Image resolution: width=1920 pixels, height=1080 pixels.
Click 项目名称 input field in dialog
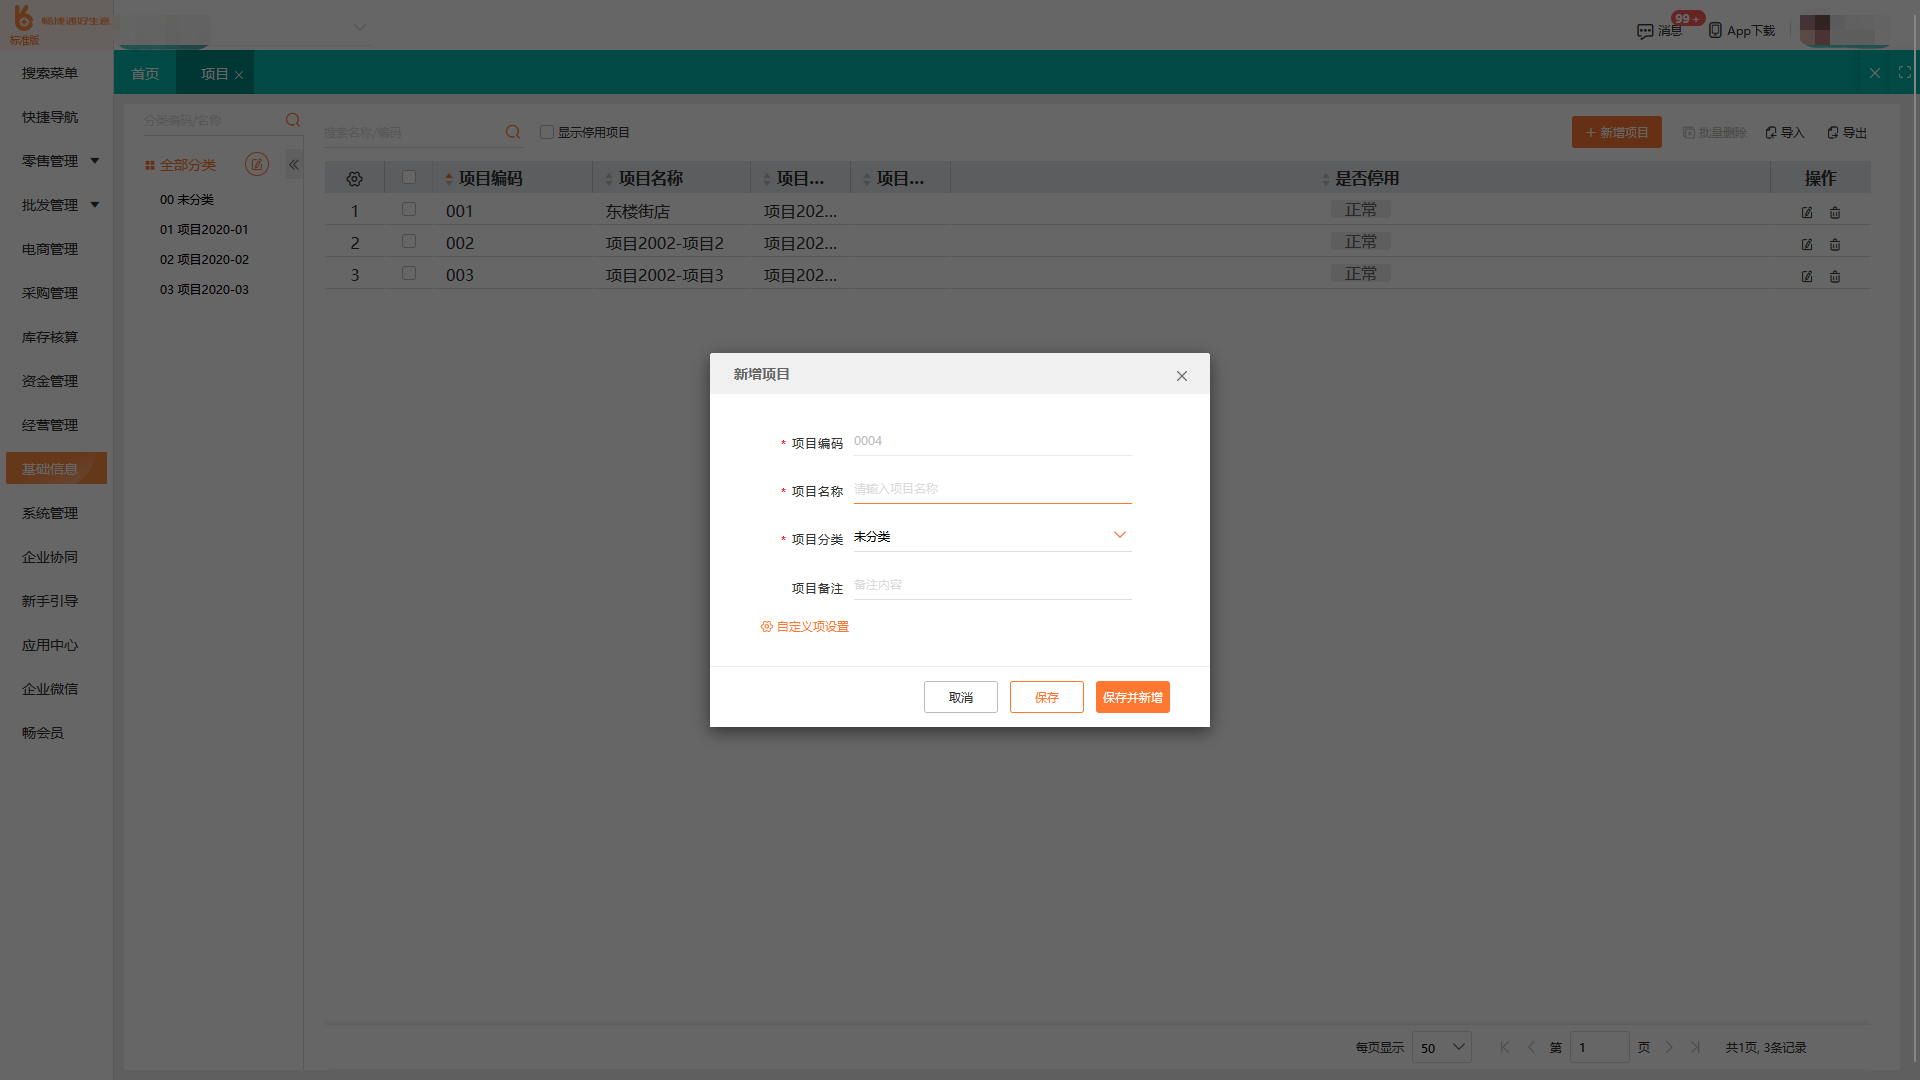pos(990,489)
